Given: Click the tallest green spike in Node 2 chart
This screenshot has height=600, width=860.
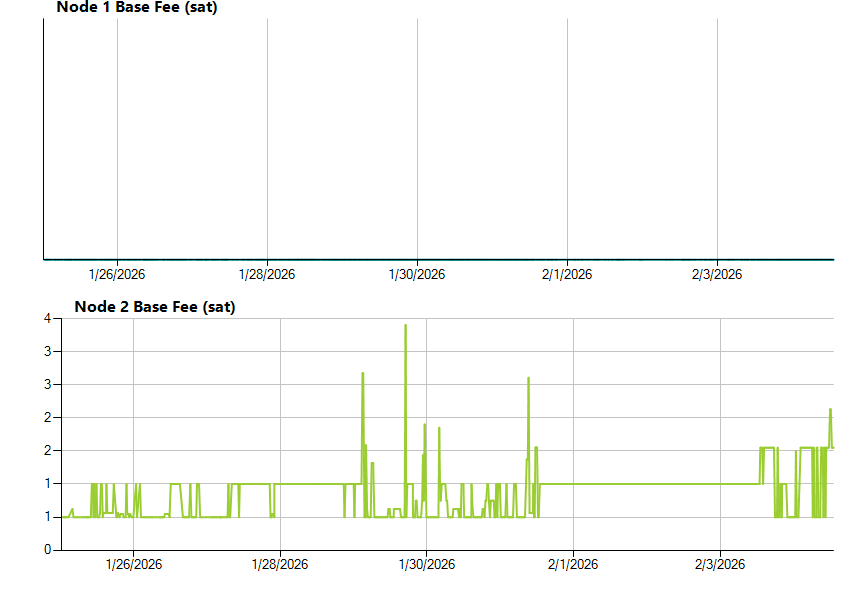Looking at the screenshot, I should 405,326.
